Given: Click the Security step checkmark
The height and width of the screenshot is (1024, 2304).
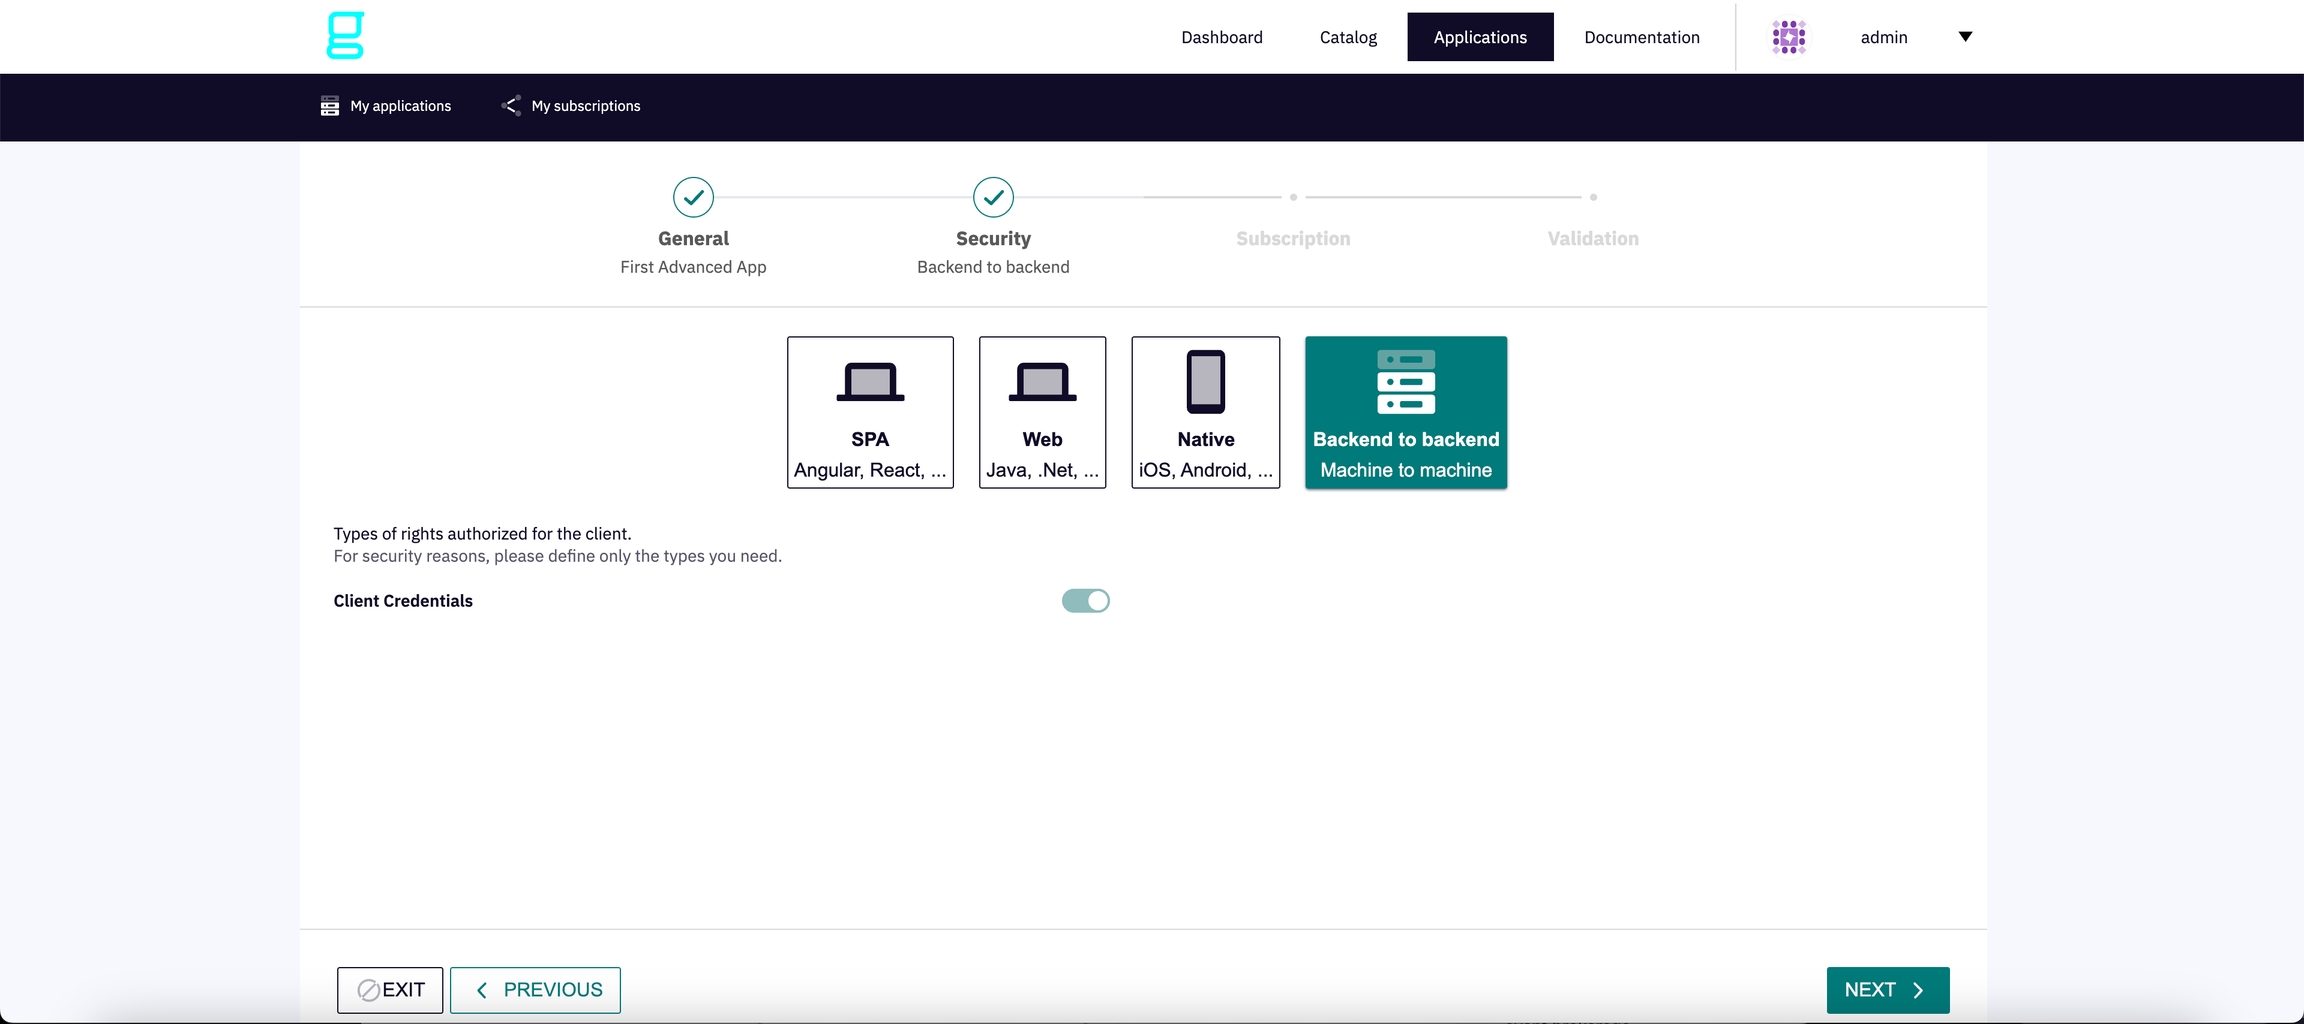Looking at the screenshot, I should click(x=993, y=198).
